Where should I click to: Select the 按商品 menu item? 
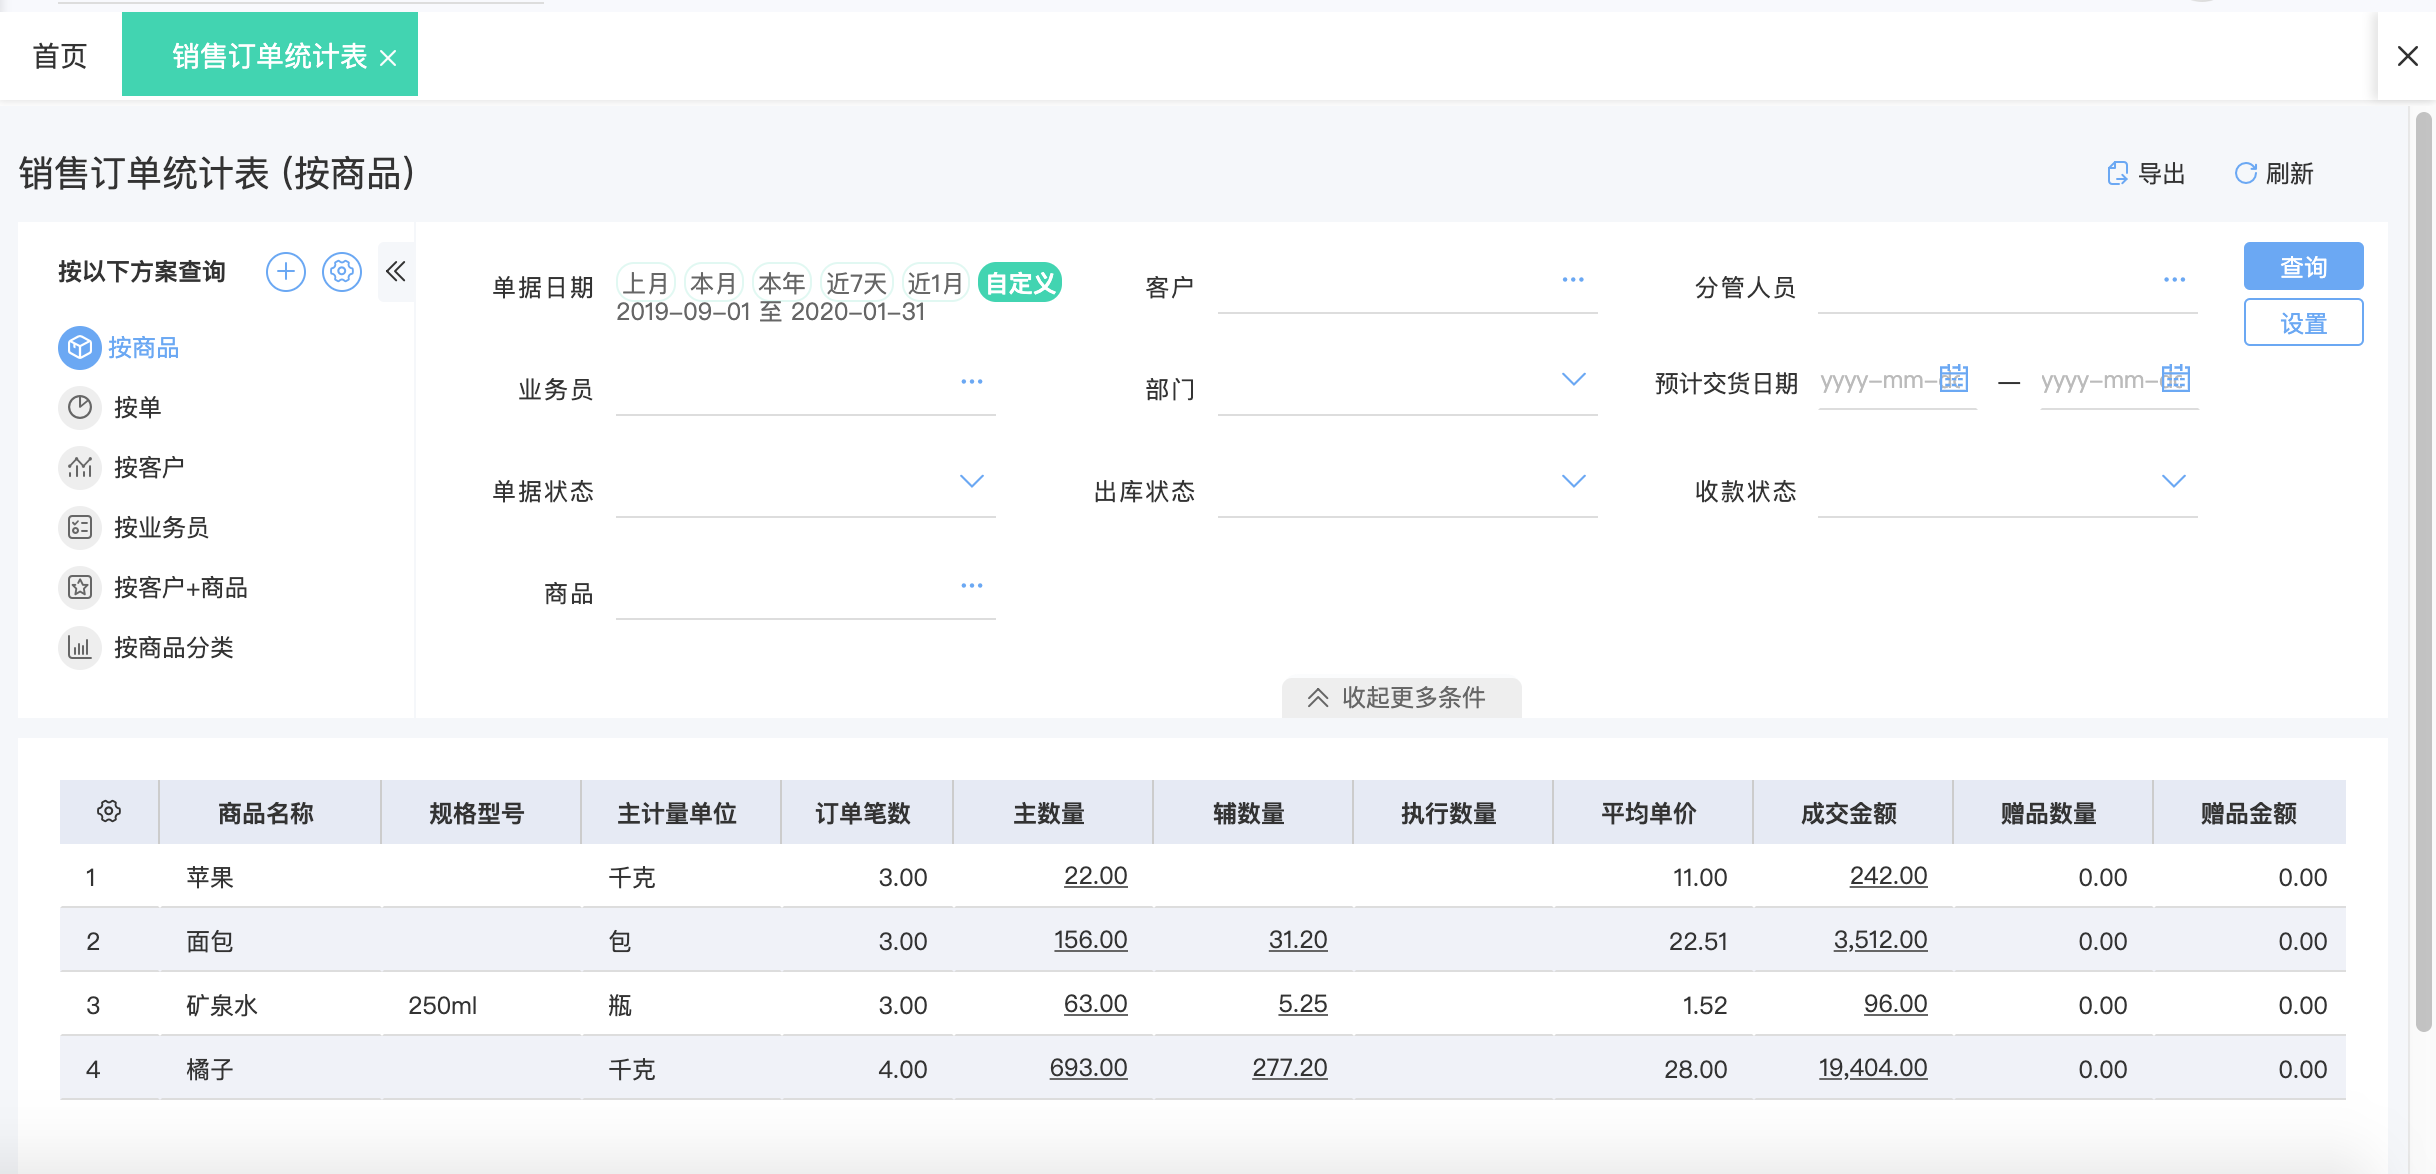[143, 346]
